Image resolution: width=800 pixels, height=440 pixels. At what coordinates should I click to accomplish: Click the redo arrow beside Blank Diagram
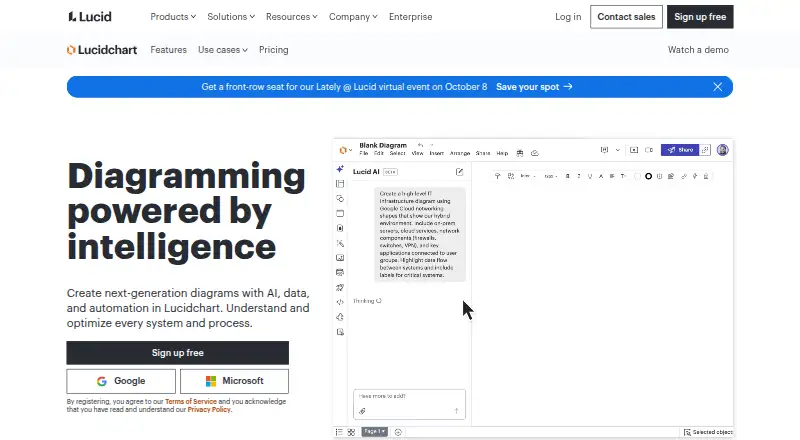[431, 145]
